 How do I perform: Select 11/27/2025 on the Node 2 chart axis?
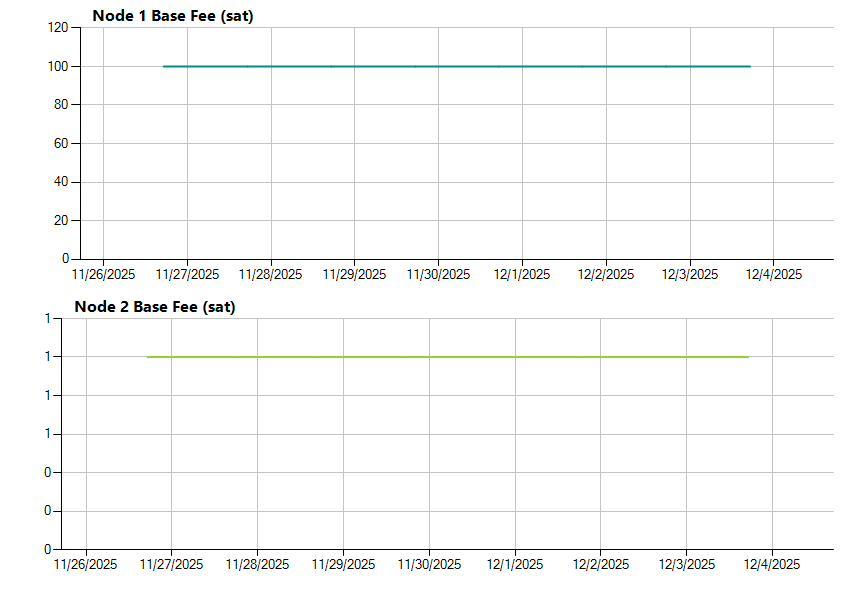(x=171, y=565)
